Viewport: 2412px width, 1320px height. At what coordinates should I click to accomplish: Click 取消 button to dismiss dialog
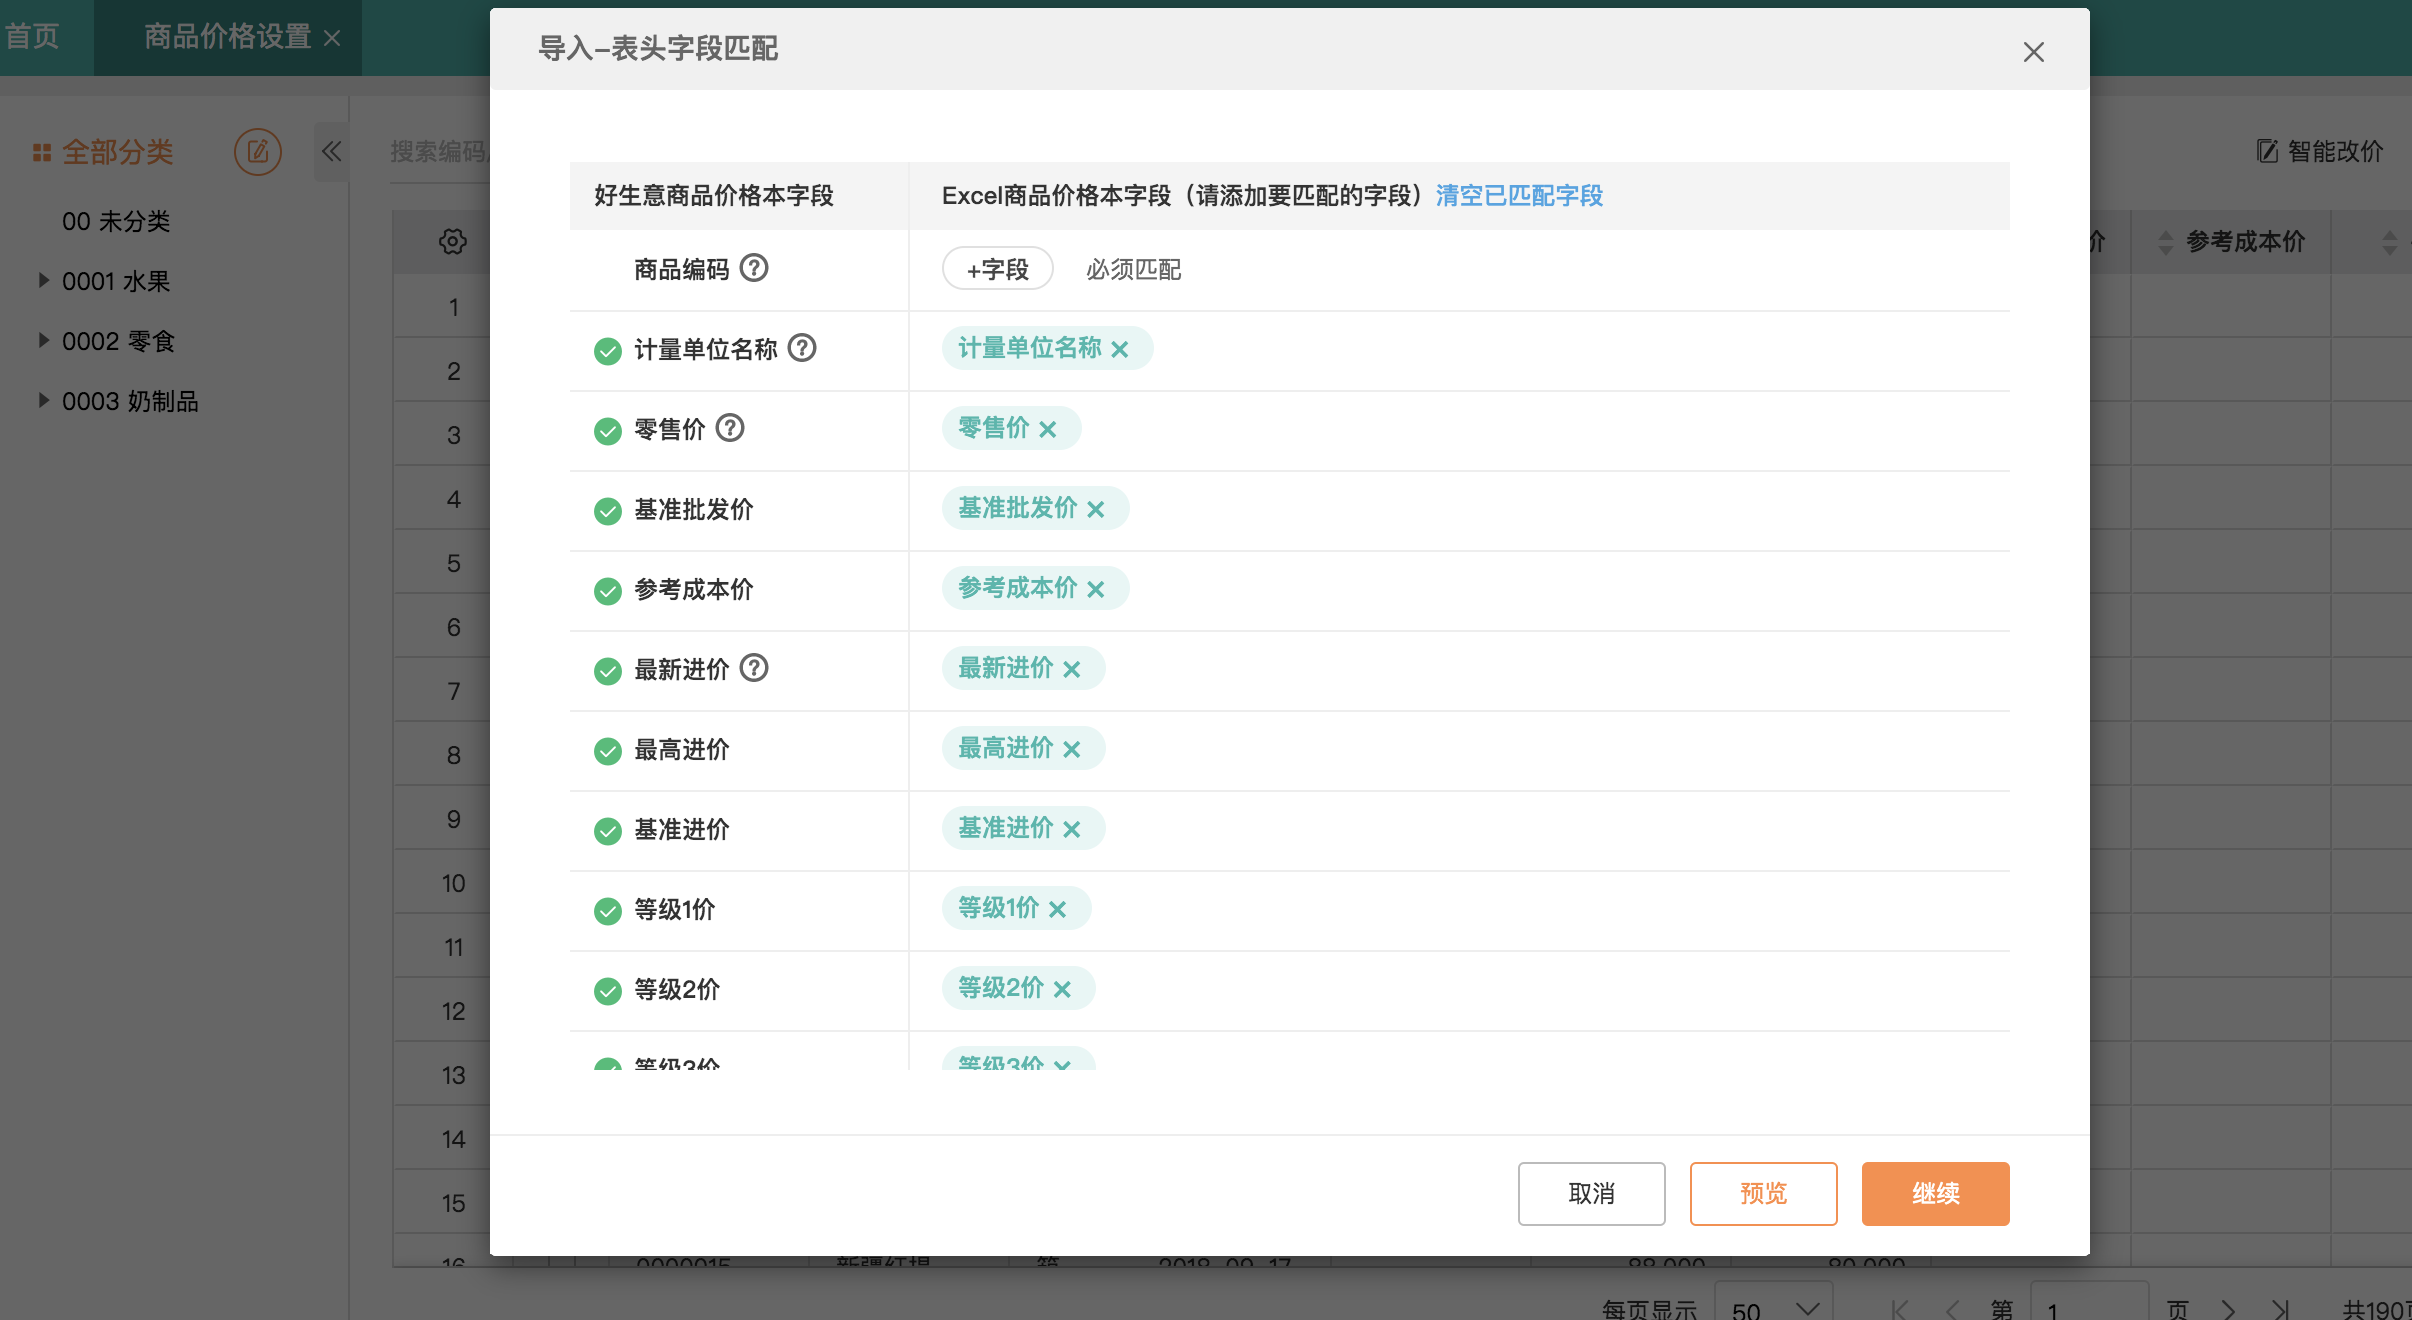[x=1593, y=1192]
